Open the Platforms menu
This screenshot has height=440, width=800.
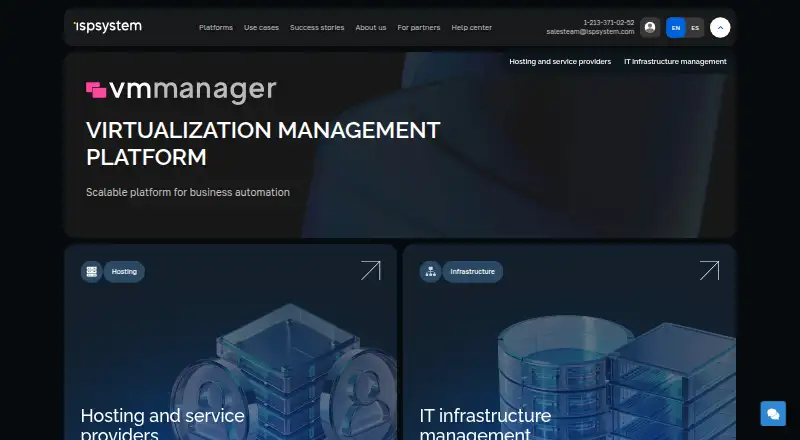pyautogui.click(x=216, y=28)
